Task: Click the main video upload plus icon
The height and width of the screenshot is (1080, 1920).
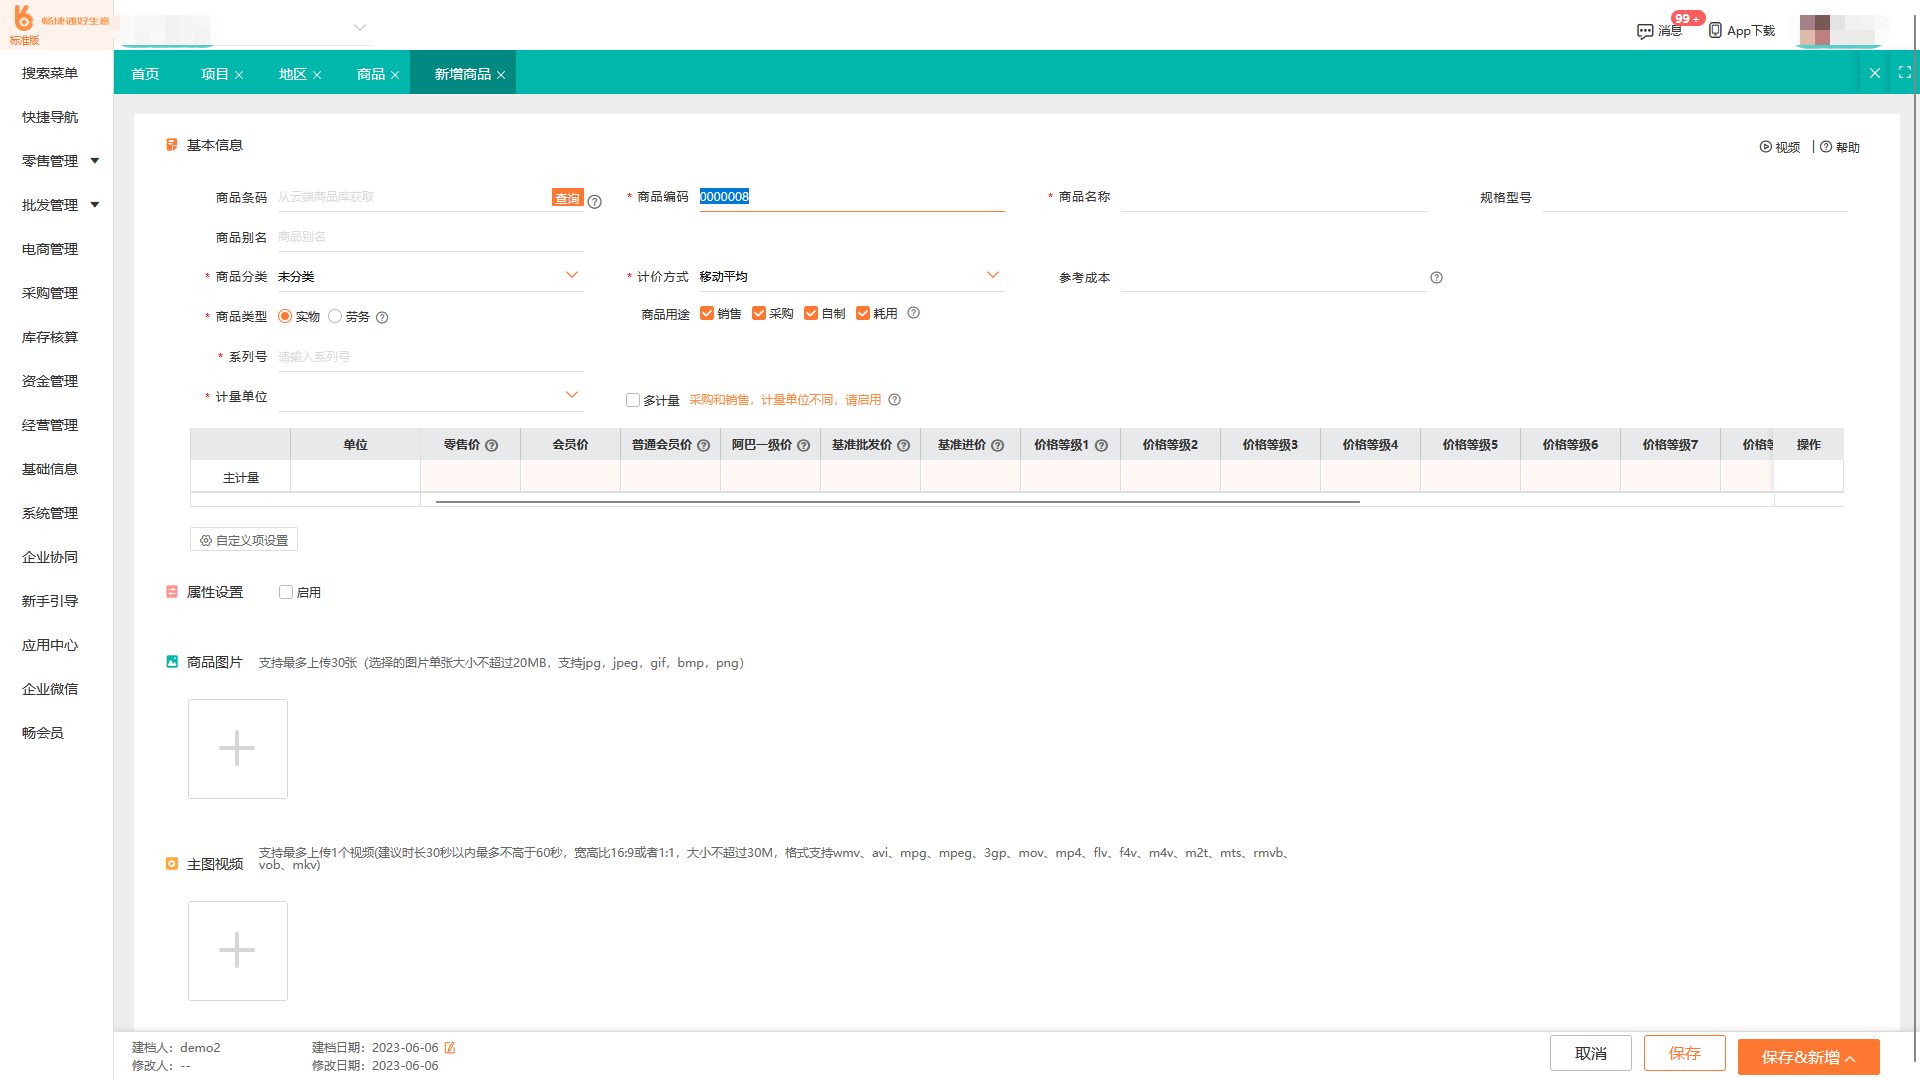Action: (x=239, y=948)
